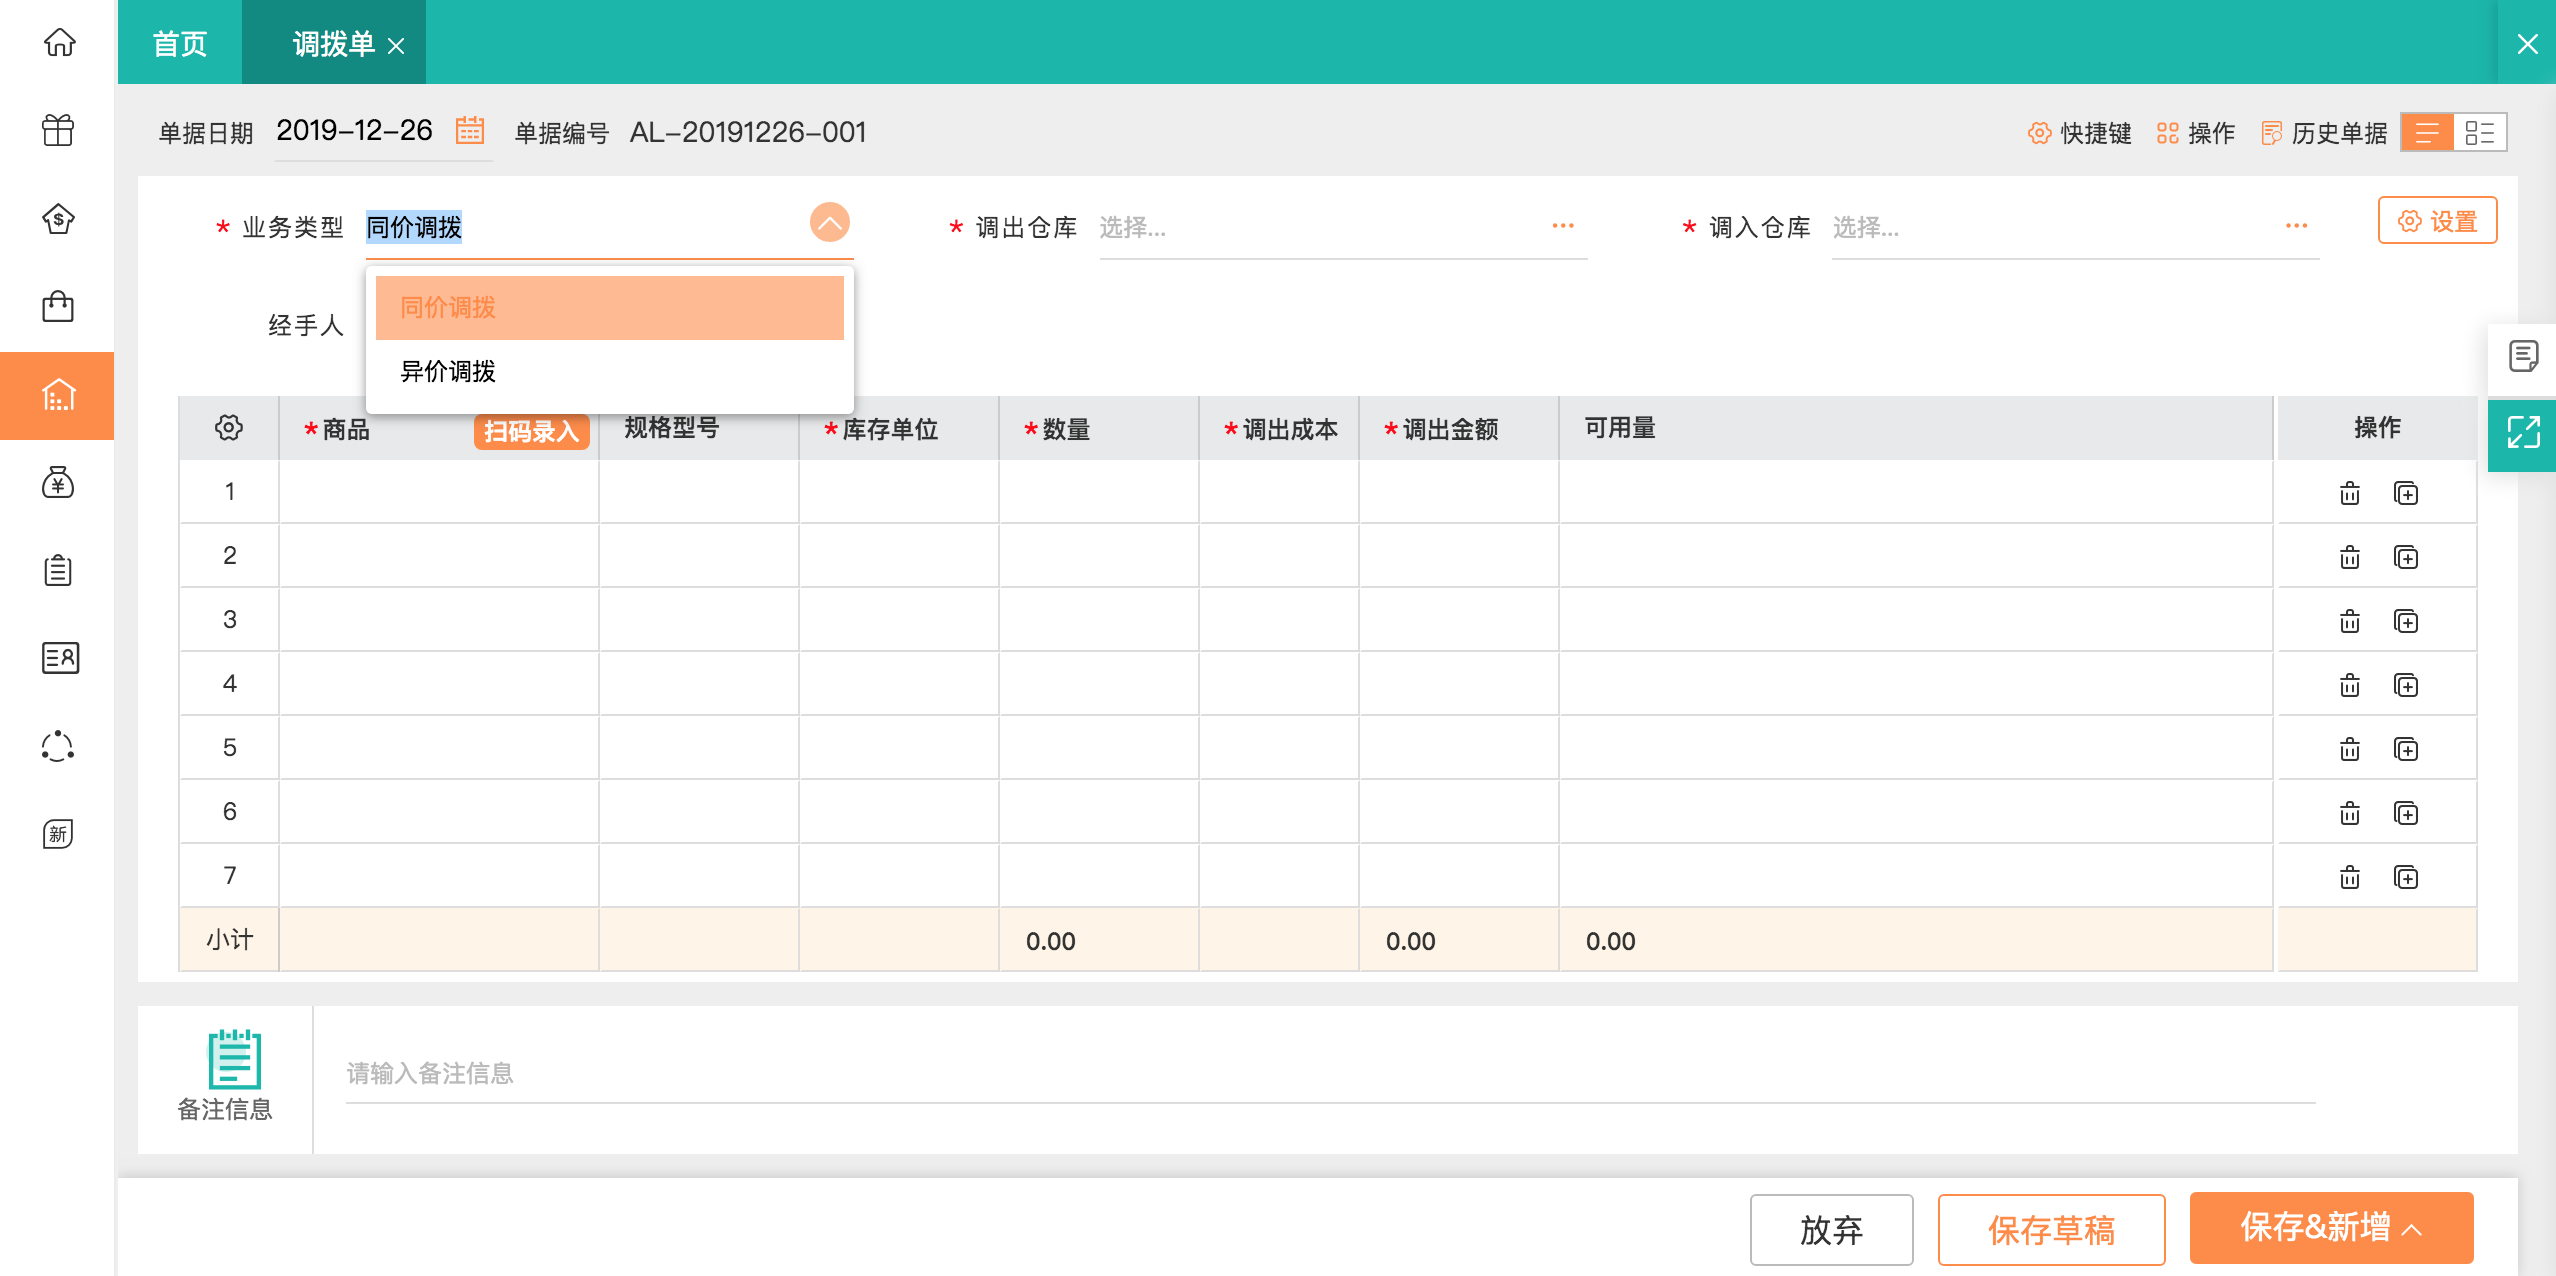Click delete icon on row 1
This screenshot has width=2556, height=1276.
(2351, 492)
